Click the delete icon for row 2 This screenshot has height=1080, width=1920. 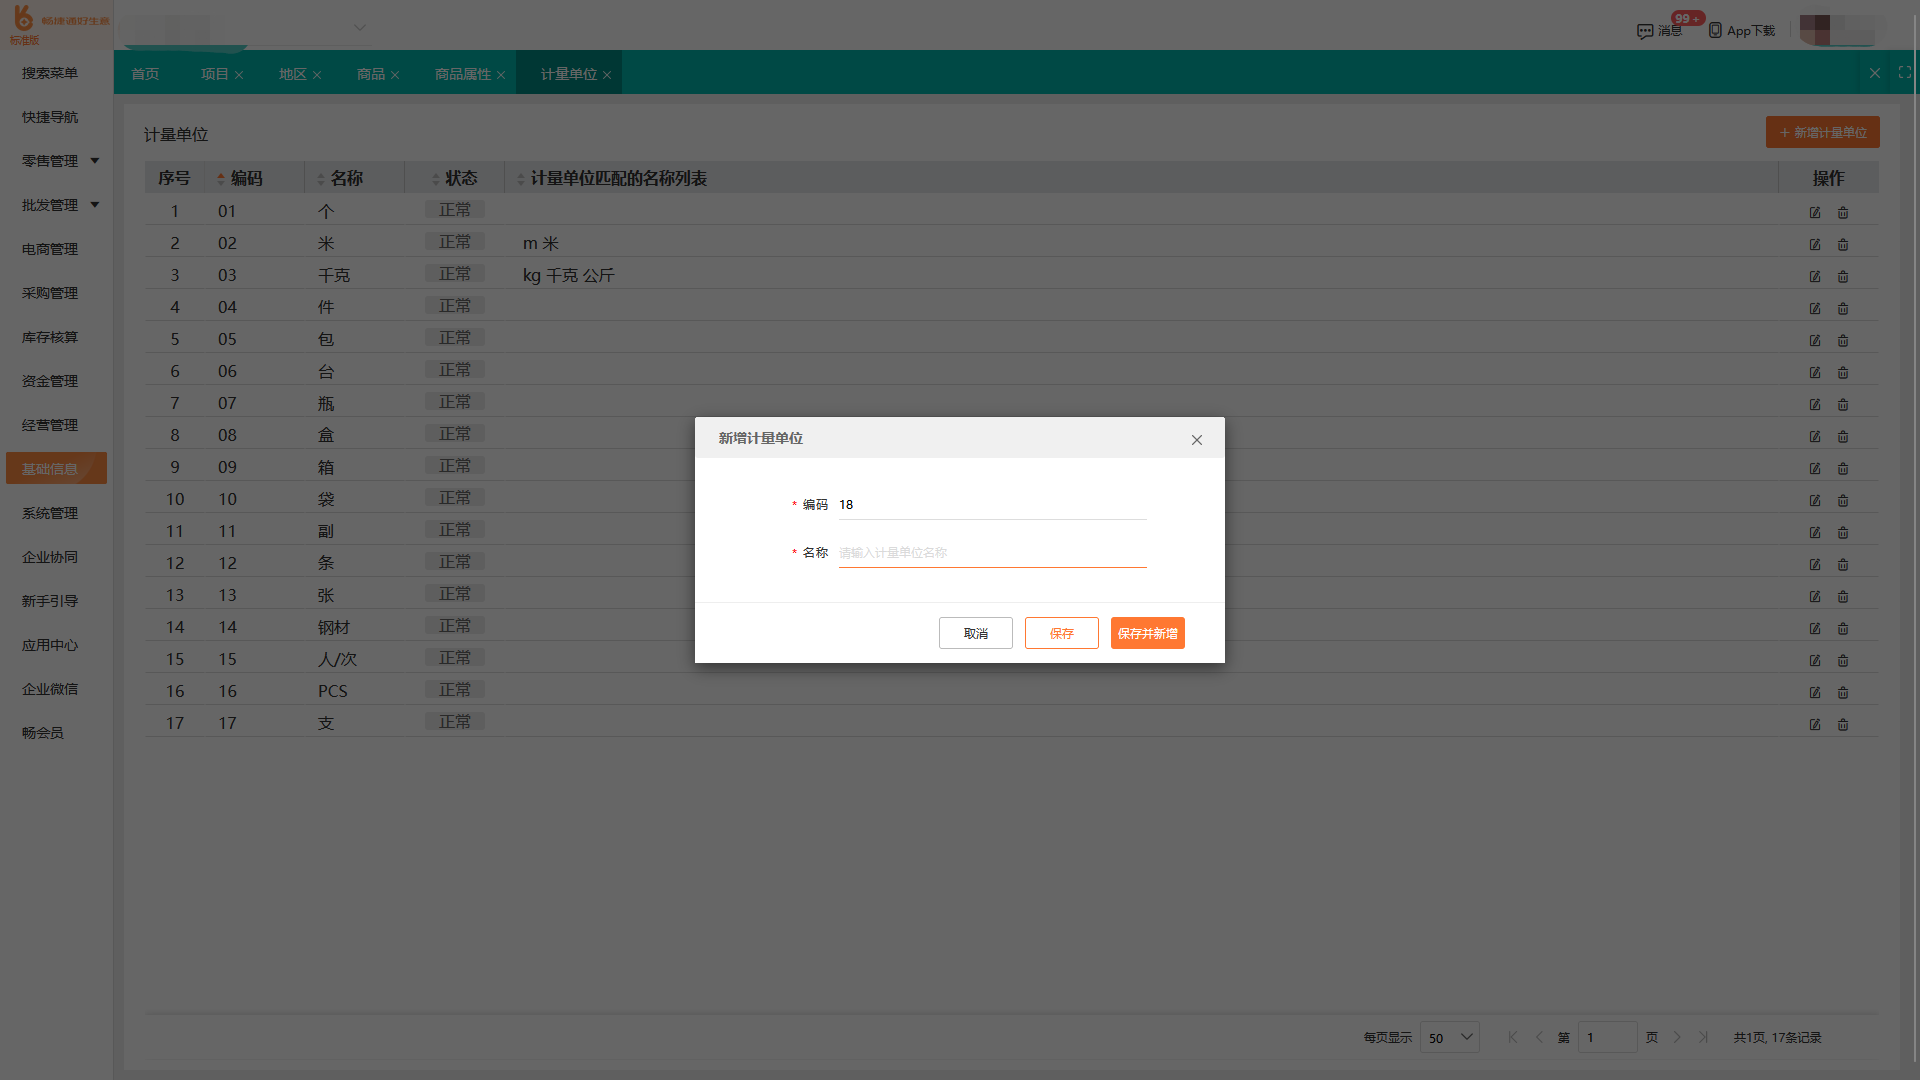pyautogui.click(x=1844, y=244)
